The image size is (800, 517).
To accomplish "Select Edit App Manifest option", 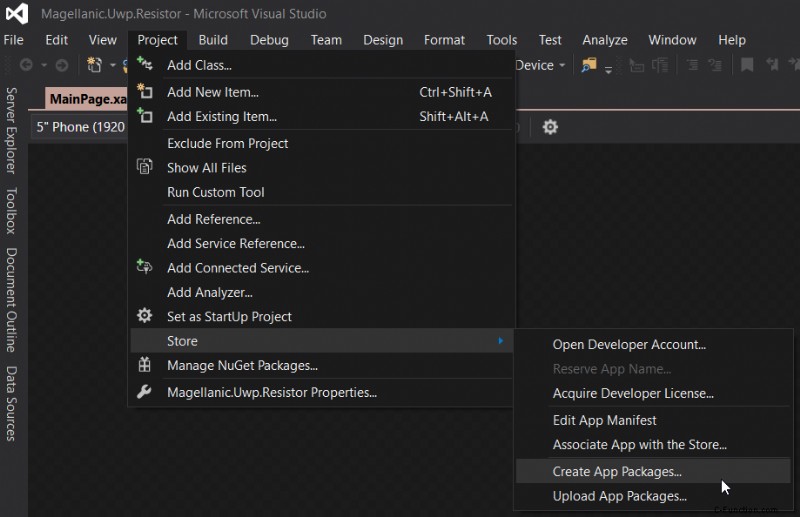I will tap(604, 420).
